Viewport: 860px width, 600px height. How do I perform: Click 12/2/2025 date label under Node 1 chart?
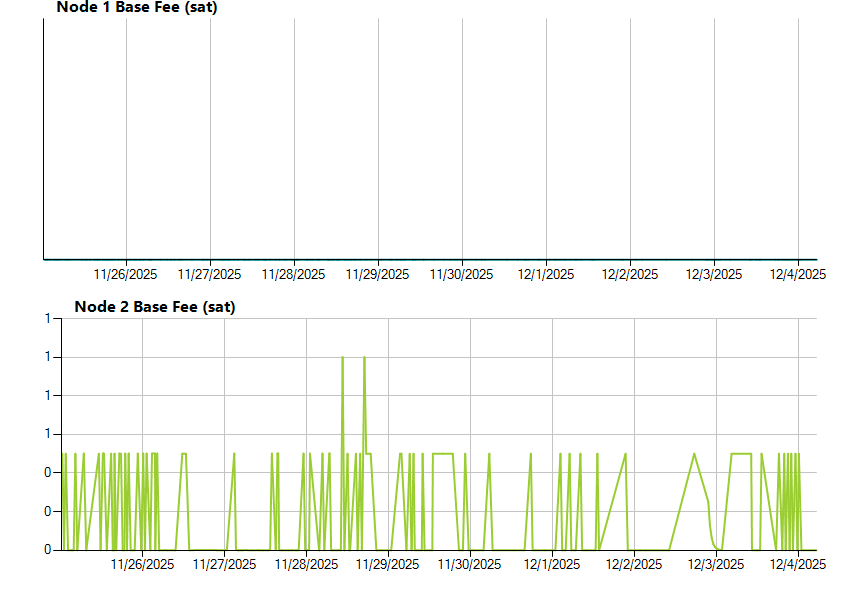click(629, 274)
